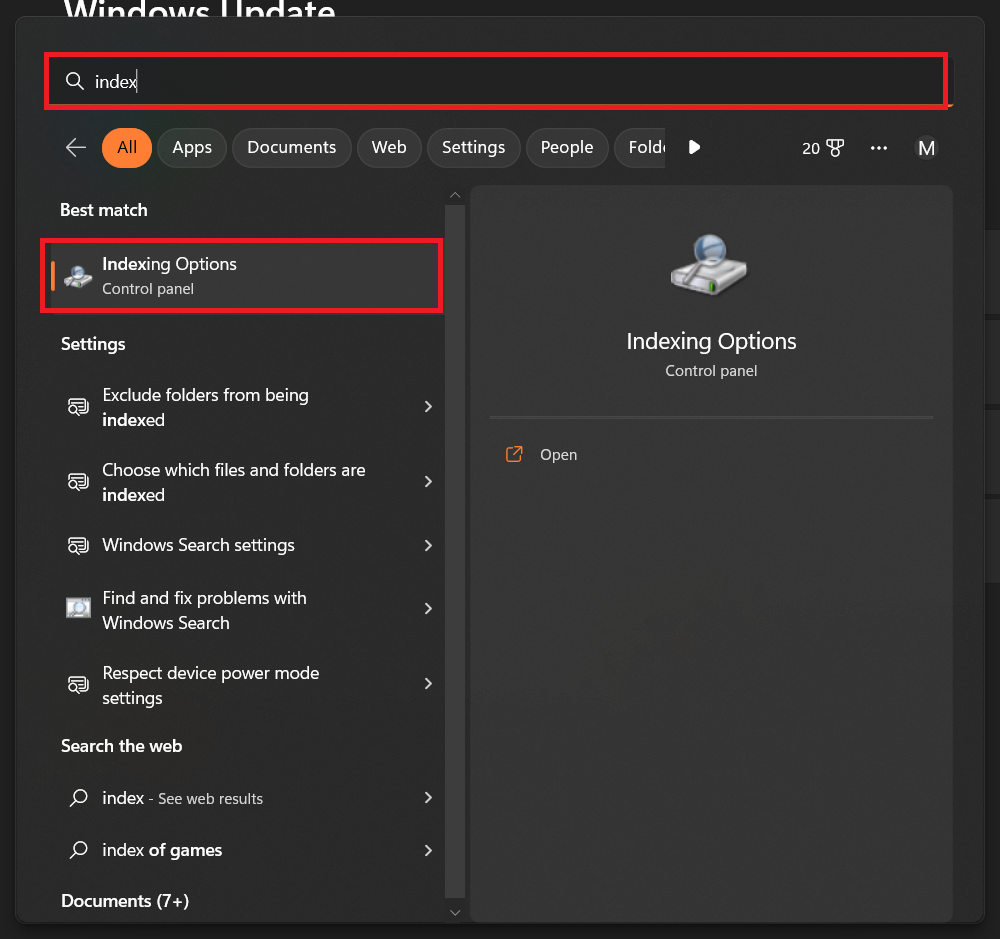Select the All filter tab
Viewport: 1000px width, 939px height.
point(127,147)
